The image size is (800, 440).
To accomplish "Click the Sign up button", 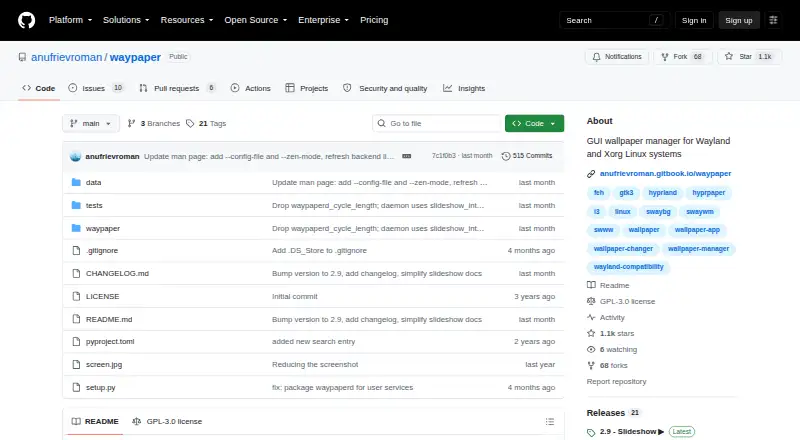I will tap(739, 20).
